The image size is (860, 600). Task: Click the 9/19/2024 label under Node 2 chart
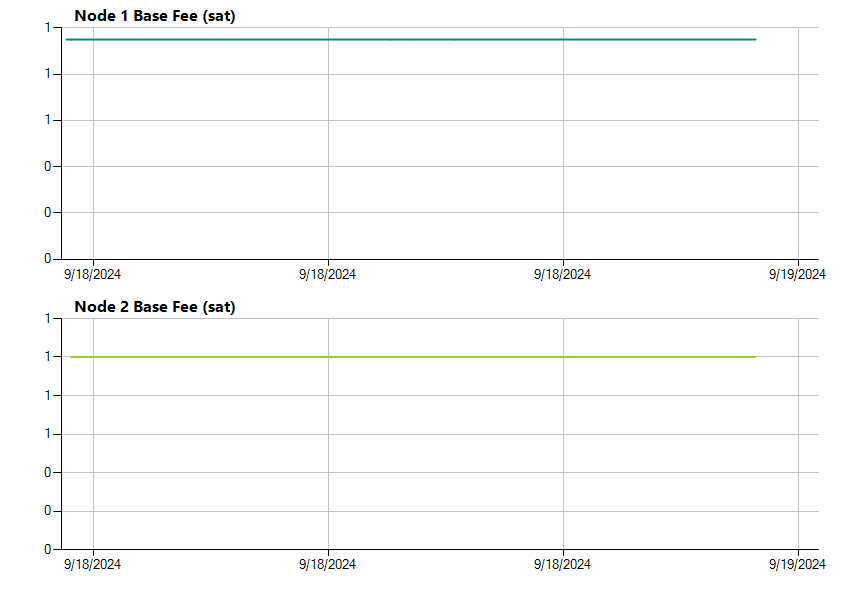(797, 564)
